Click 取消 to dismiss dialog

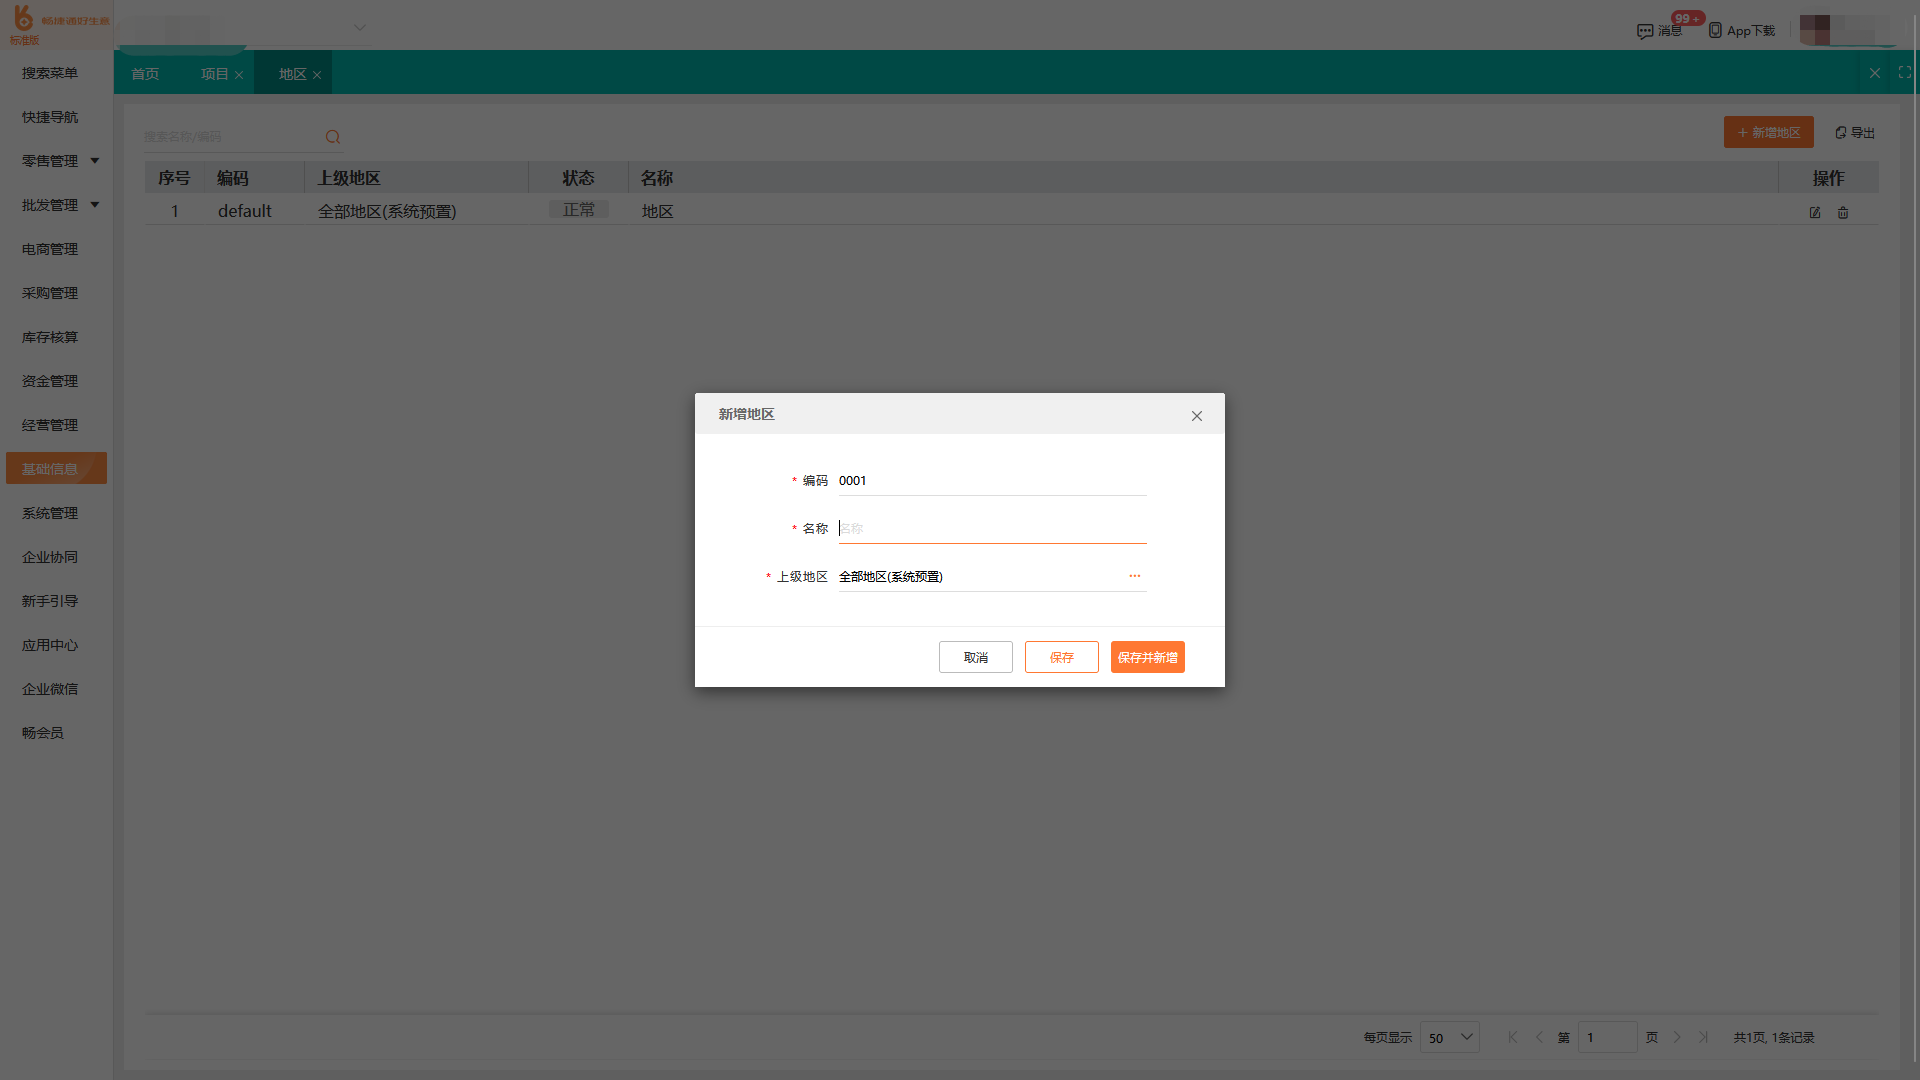point(976,657)
